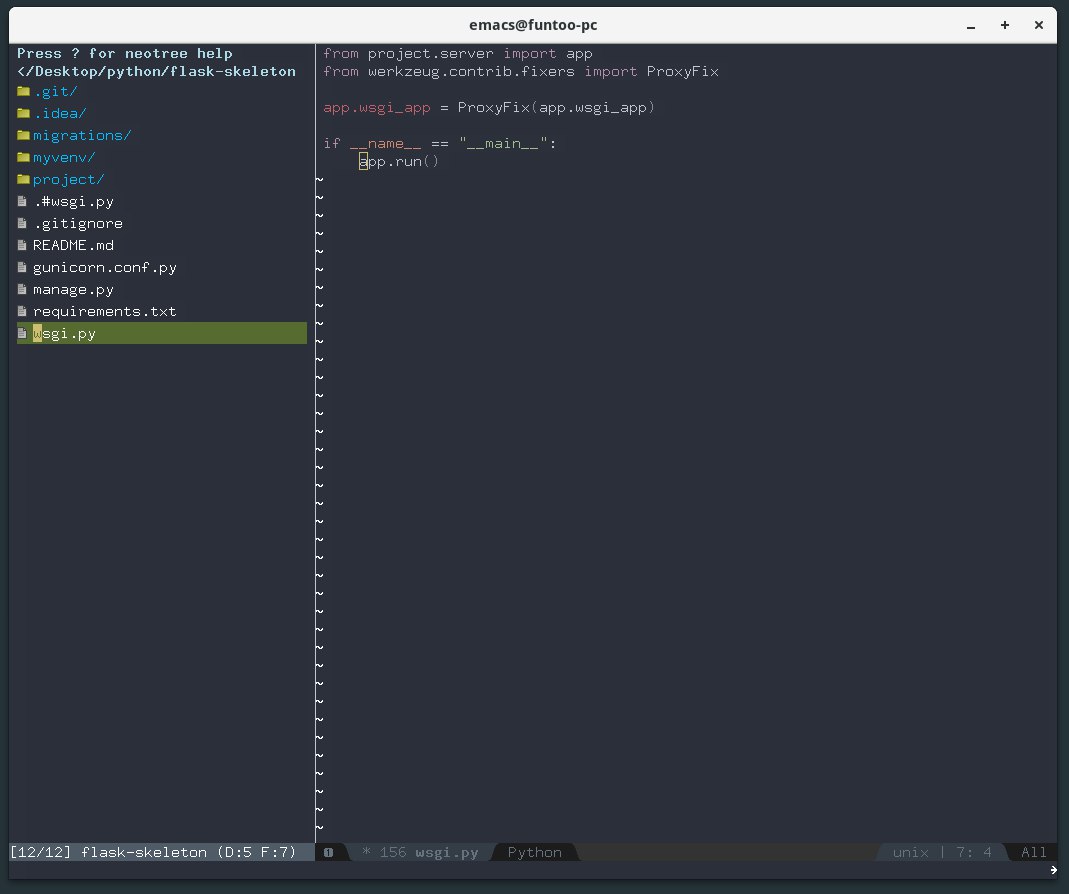Click the .idea folder icon
This screenshot has height=894, width=1069.
23,114
